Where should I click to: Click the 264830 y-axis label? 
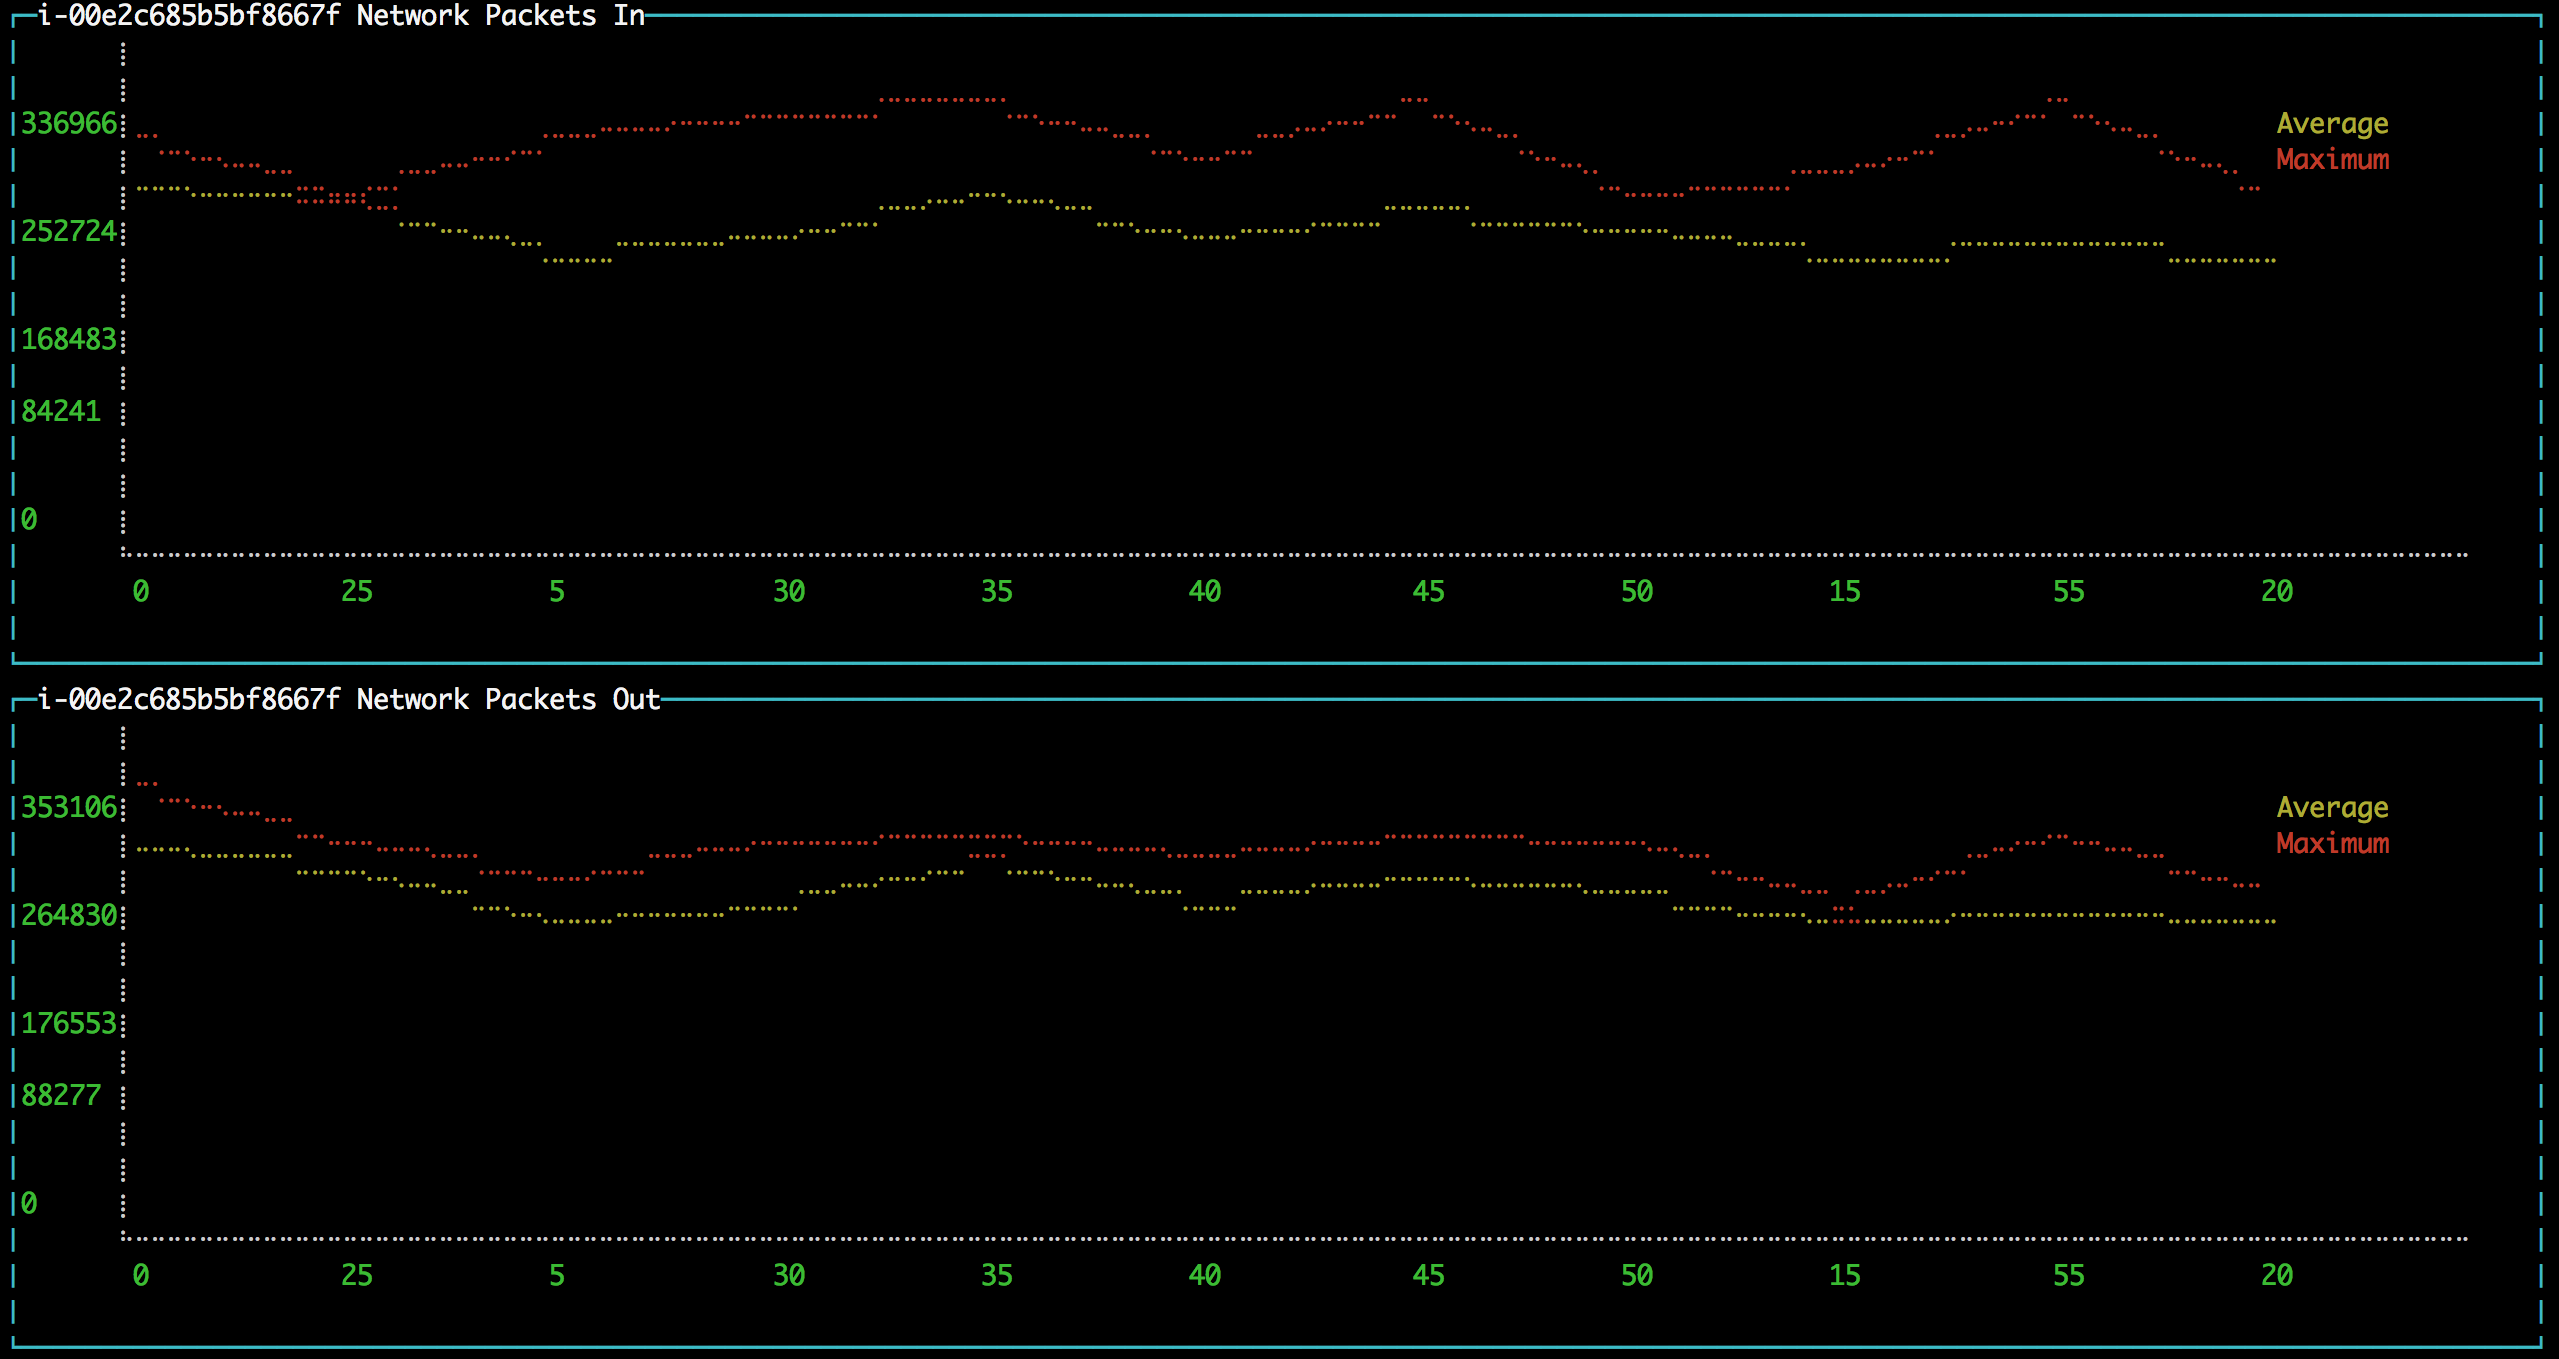tap(69, 916)
